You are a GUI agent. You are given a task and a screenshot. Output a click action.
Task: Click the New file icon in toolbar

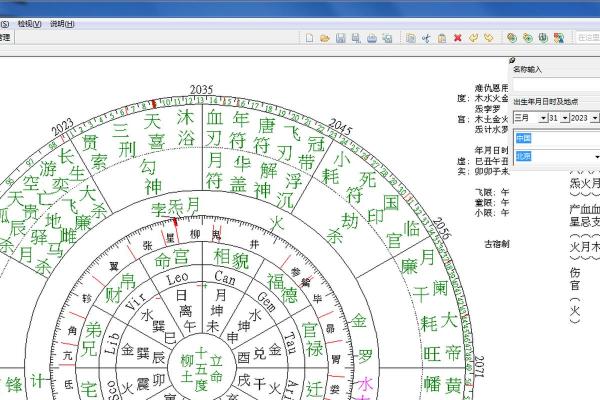(310, 38)
